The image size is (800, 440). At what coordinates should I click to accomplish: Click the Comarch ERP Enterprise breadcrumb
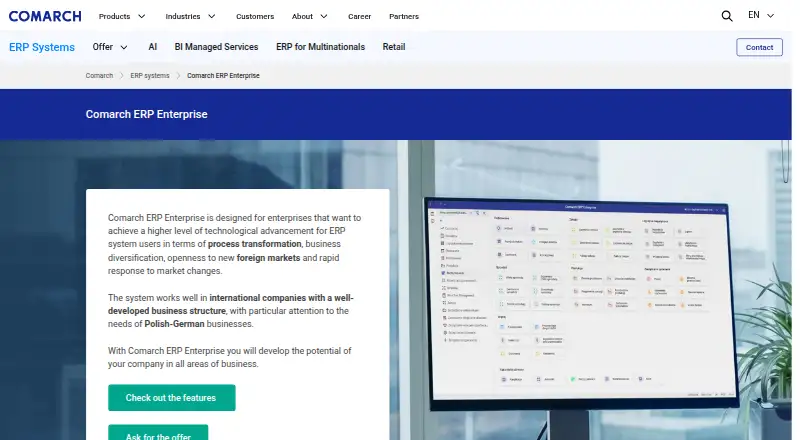[223, 76]
